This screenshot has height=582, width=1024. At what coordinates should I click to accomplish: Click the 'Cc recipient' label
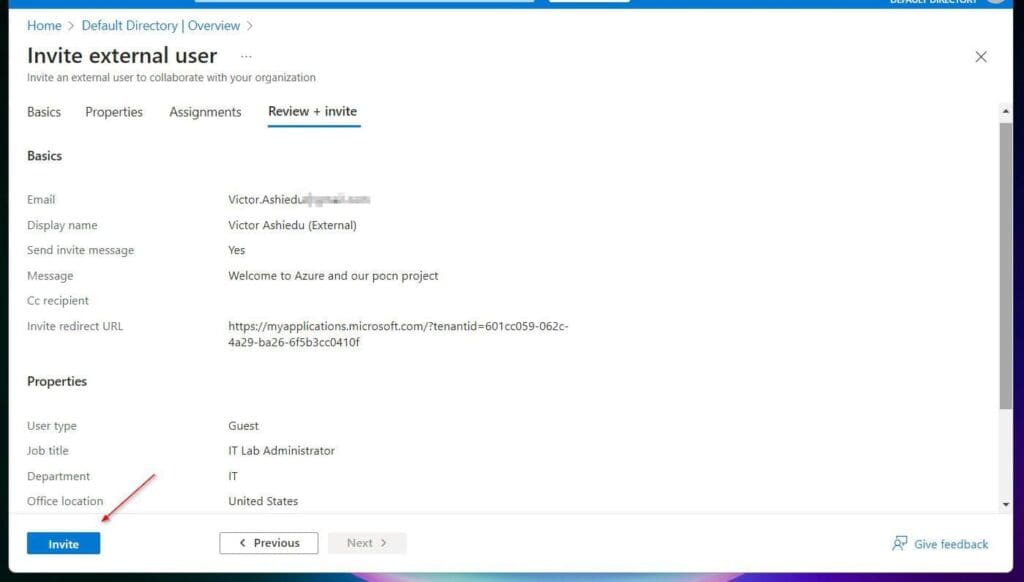pos(57,300)
